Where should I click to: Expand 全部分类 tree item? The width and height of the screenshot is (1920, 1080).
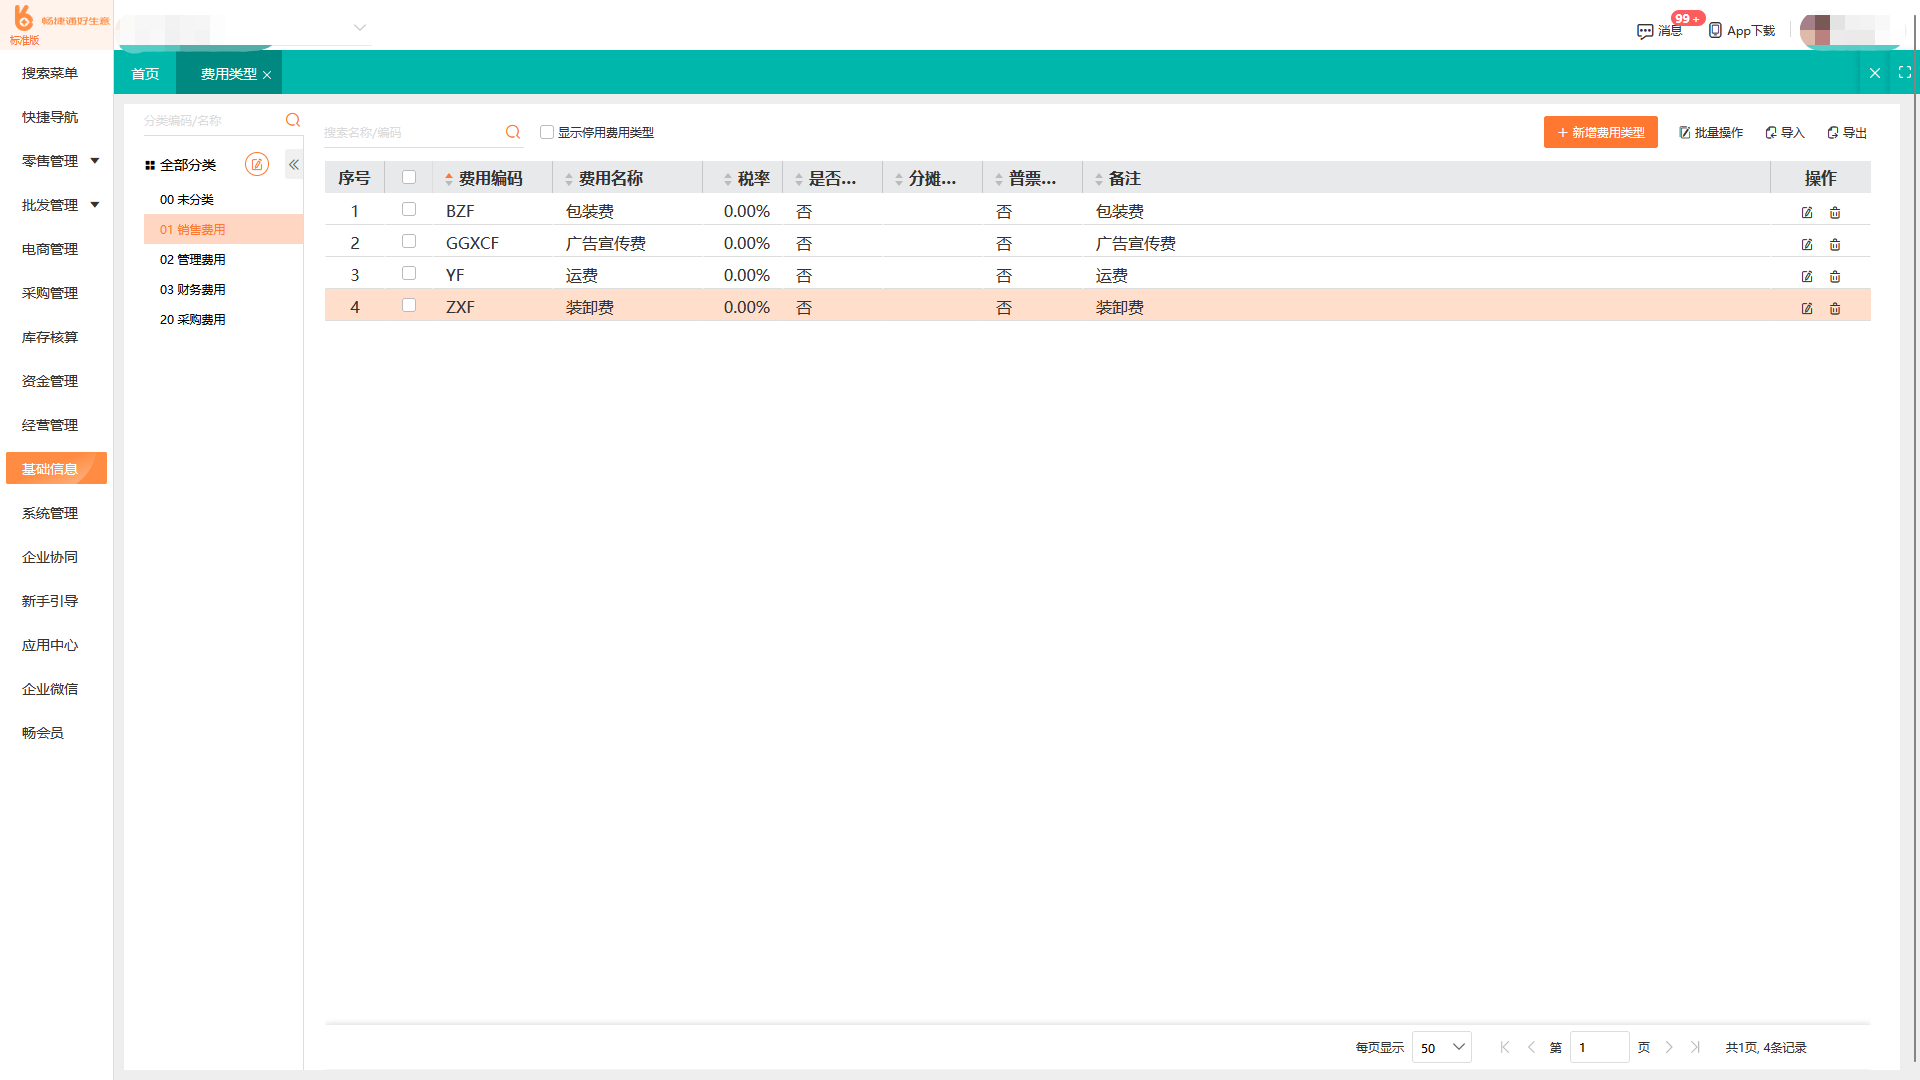pos(149,164)
